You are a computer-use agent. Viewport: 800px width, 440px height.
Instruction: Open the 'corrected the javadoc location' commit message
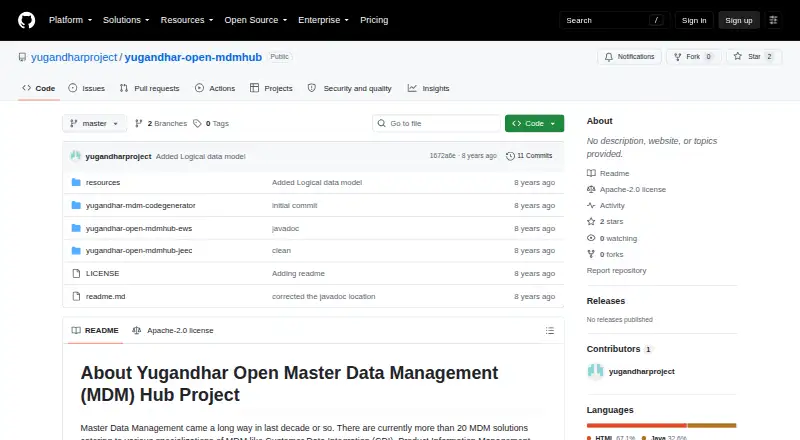tap(323, 297)
